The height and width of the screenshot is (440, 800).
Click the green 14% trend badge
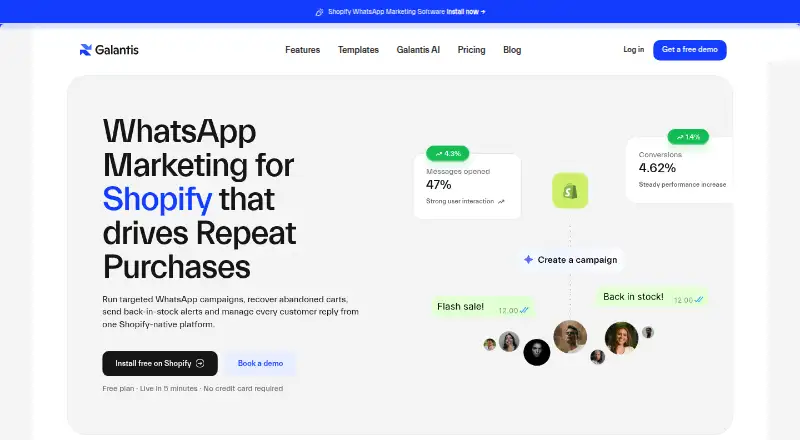(x=688, y=137)
